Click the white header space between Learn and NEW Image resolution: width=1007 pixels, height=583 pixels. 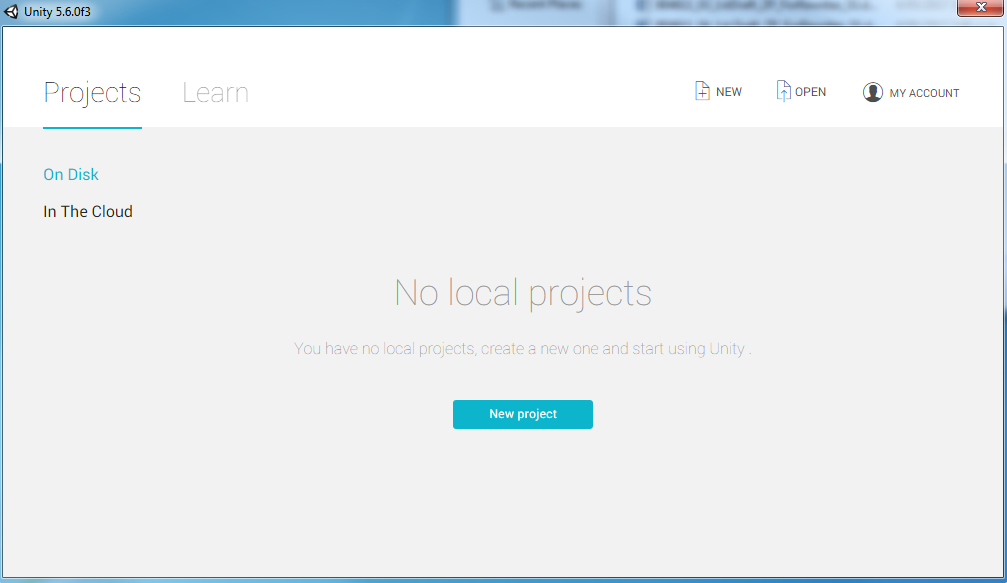click(470, 90)
